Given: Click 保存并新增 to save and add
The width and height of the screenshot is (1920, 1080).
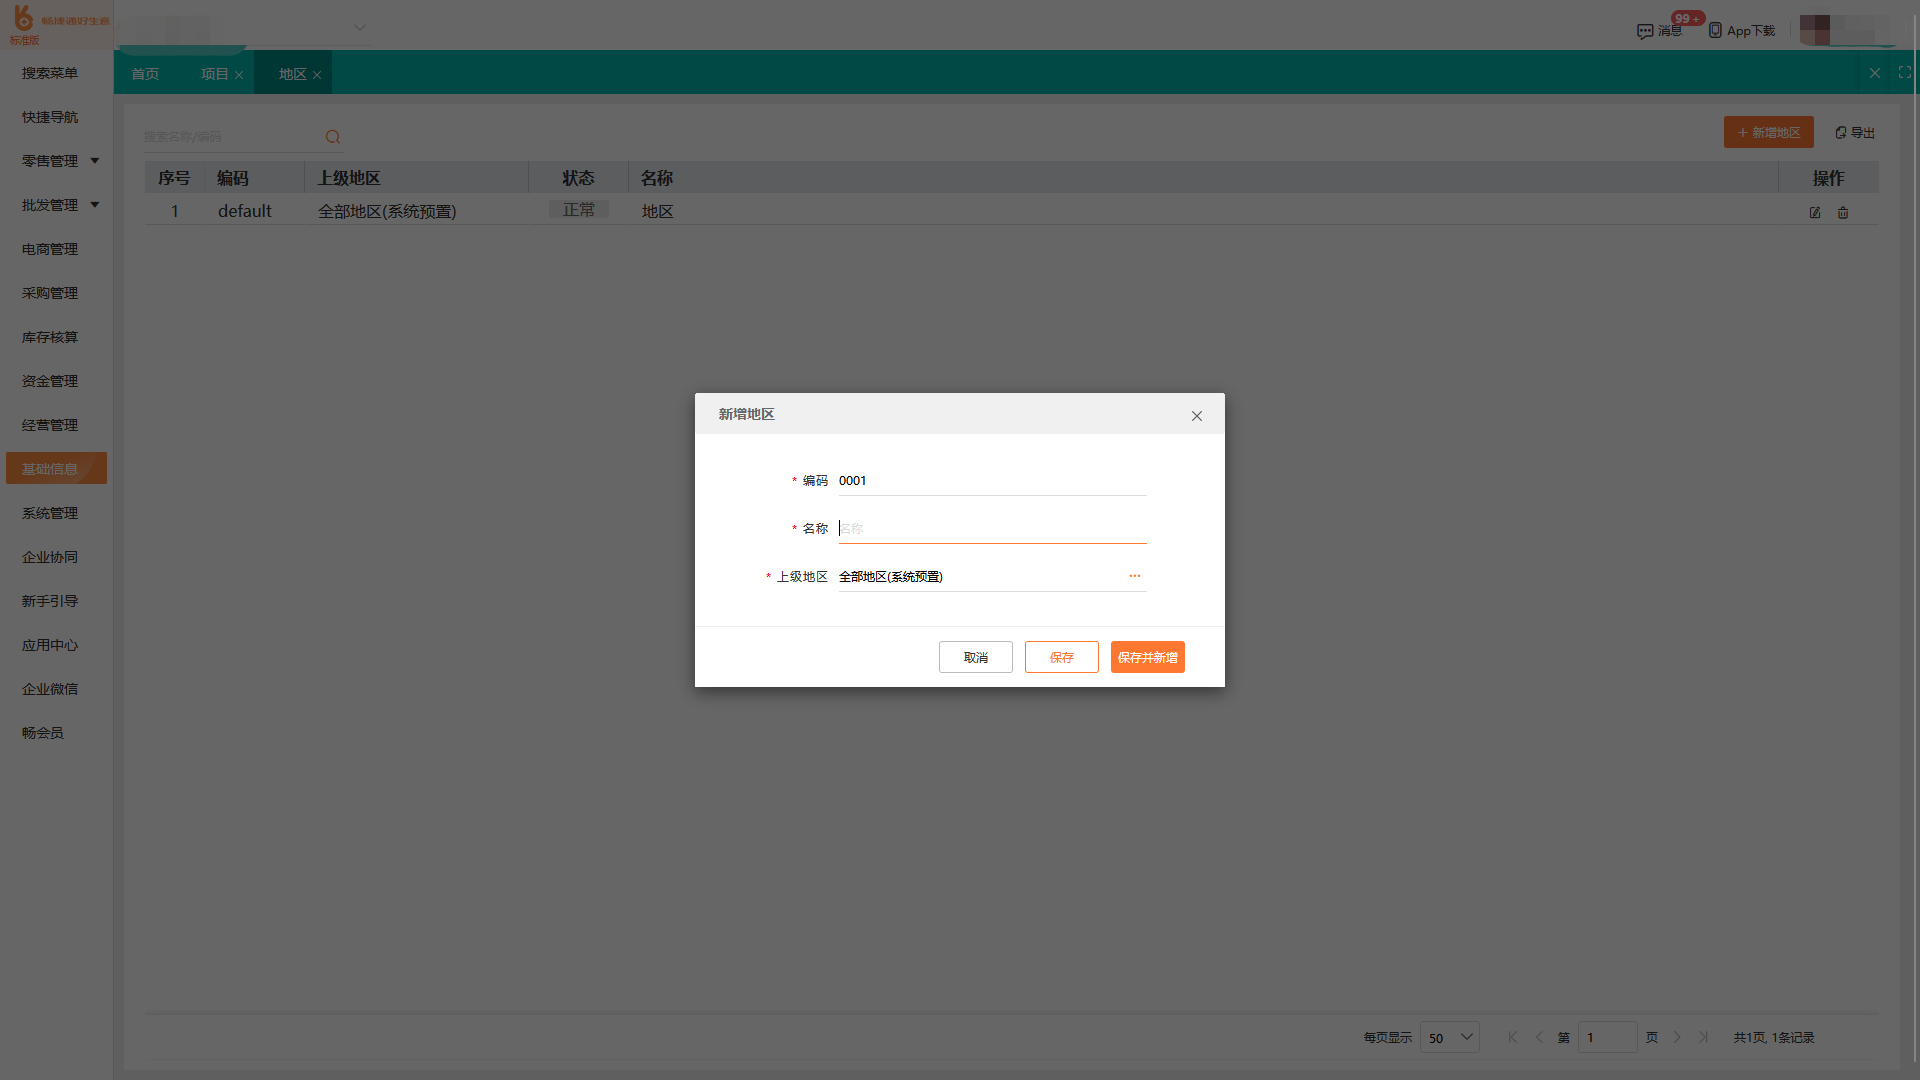Looking at the screenshot, I should [1147, 657].
